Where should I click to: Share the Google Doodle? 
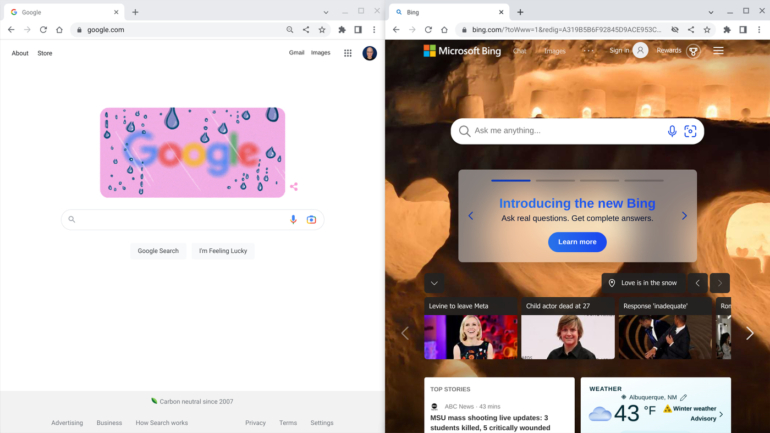294,187
